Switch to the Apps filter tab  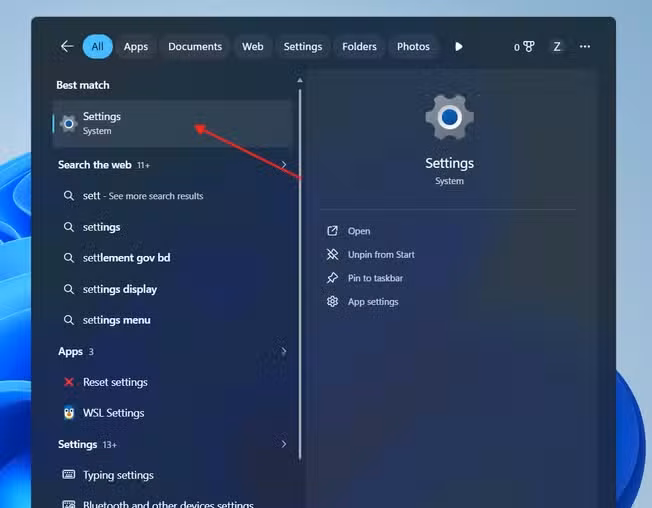pos(136,47)
